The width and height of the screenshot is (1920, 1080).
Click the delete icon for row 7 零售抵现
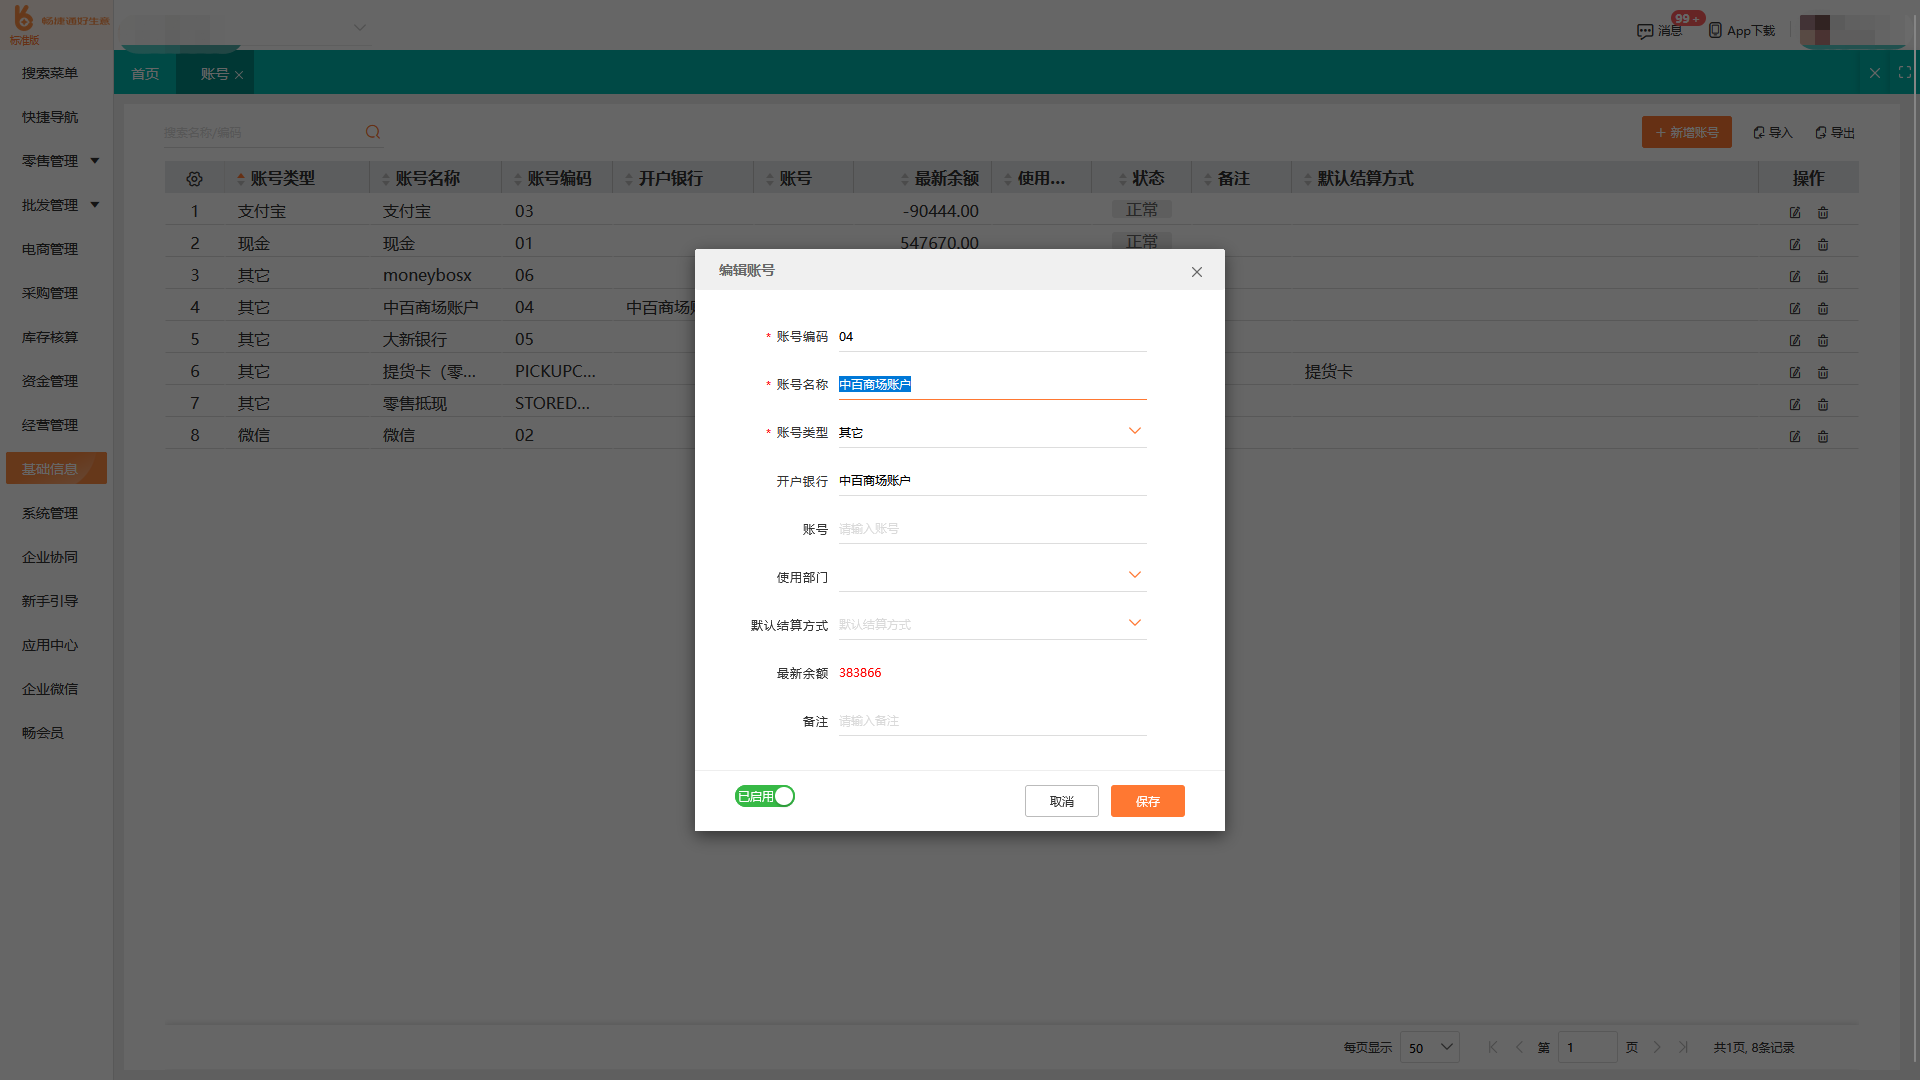1824,404
